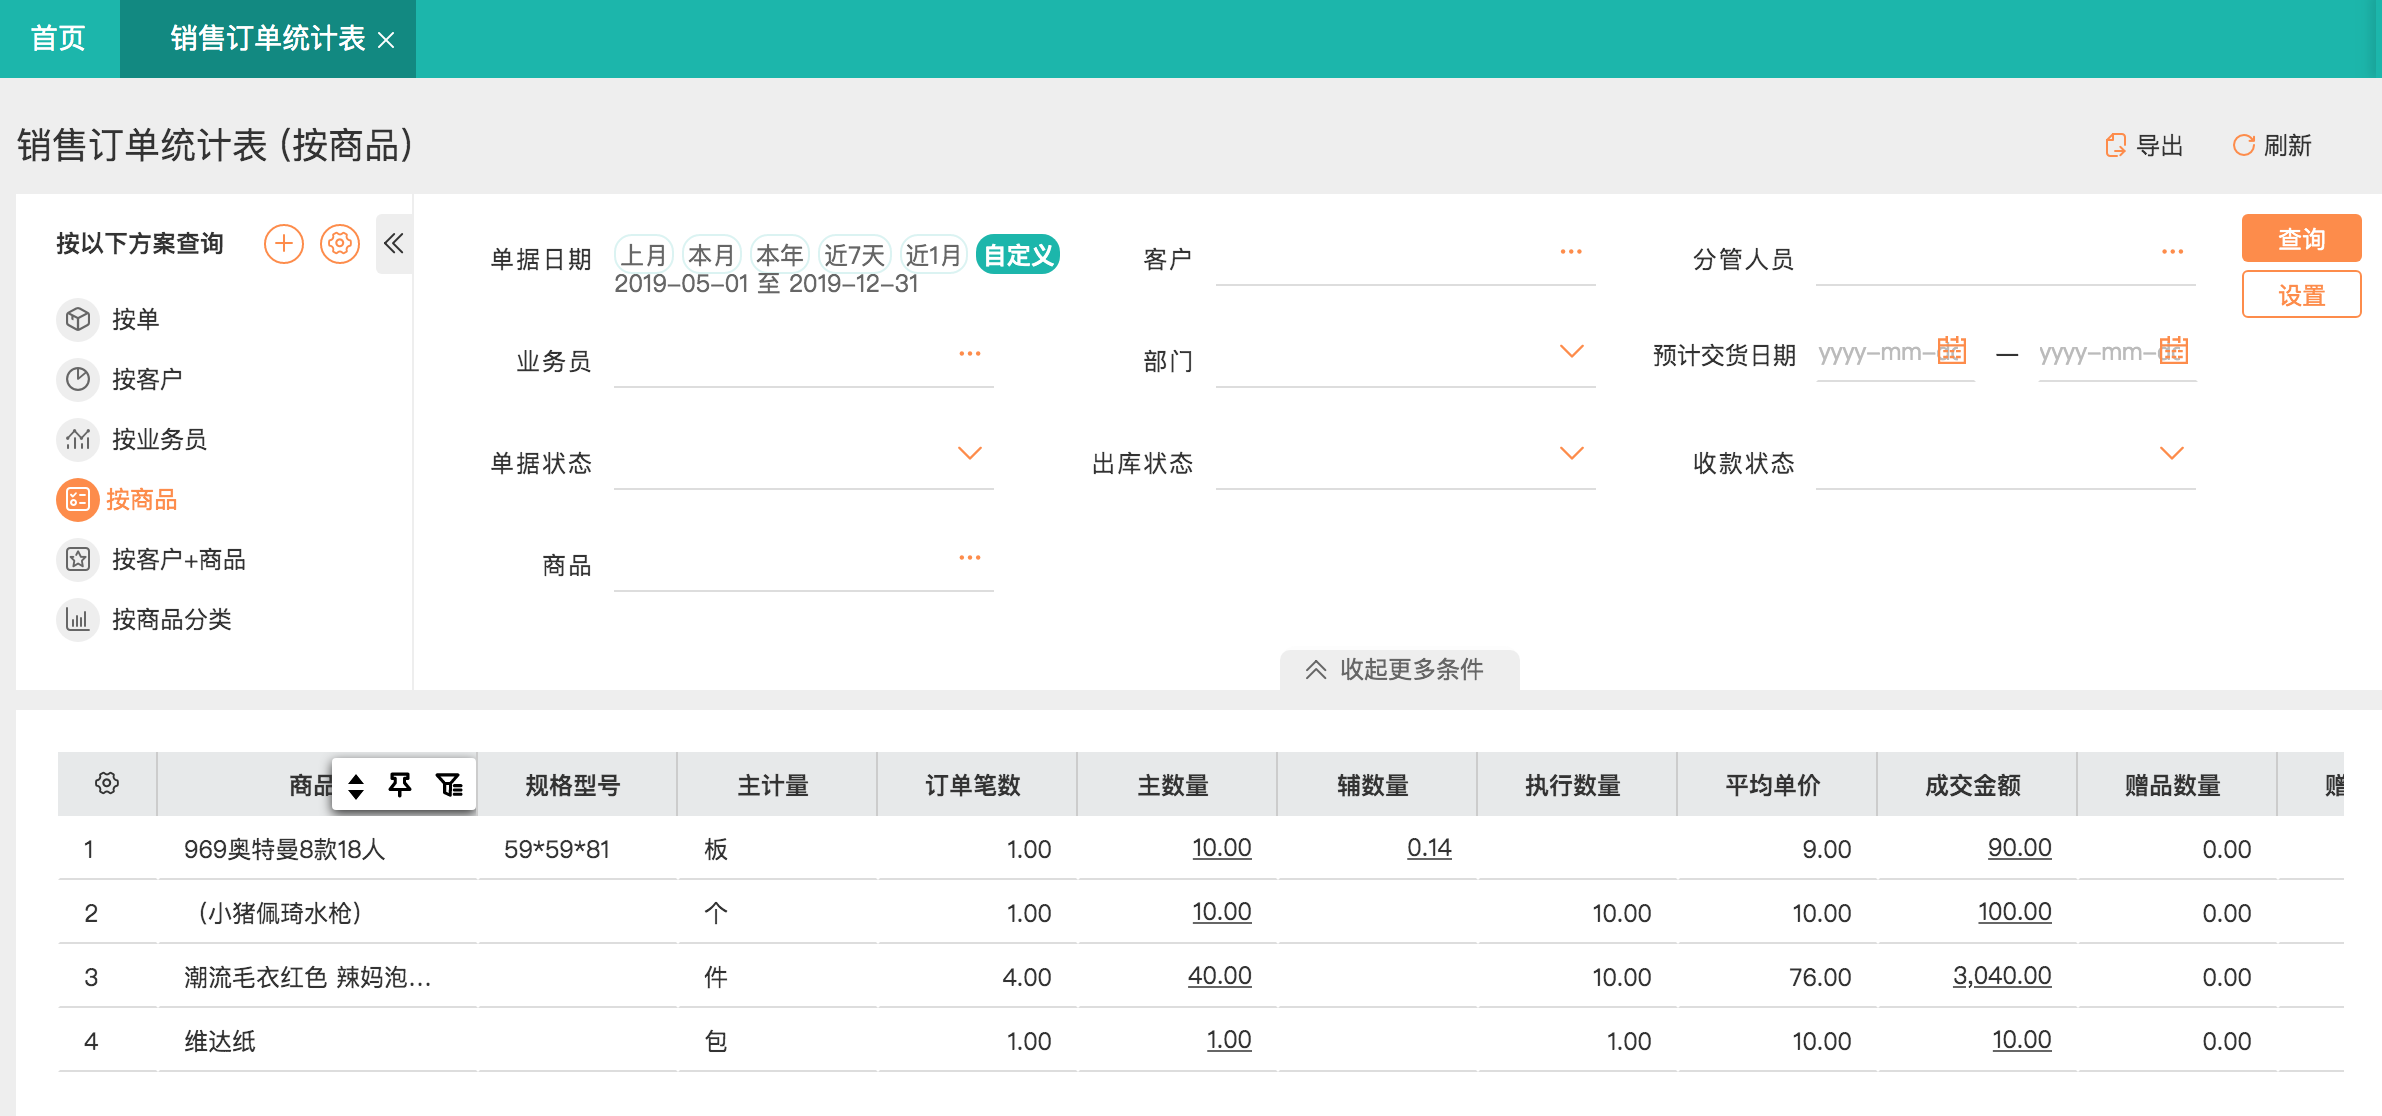The height and width of the screenshot is (1116, 2382).
Task: Click the settings gear icon in scheme panel
Action: 336,246
